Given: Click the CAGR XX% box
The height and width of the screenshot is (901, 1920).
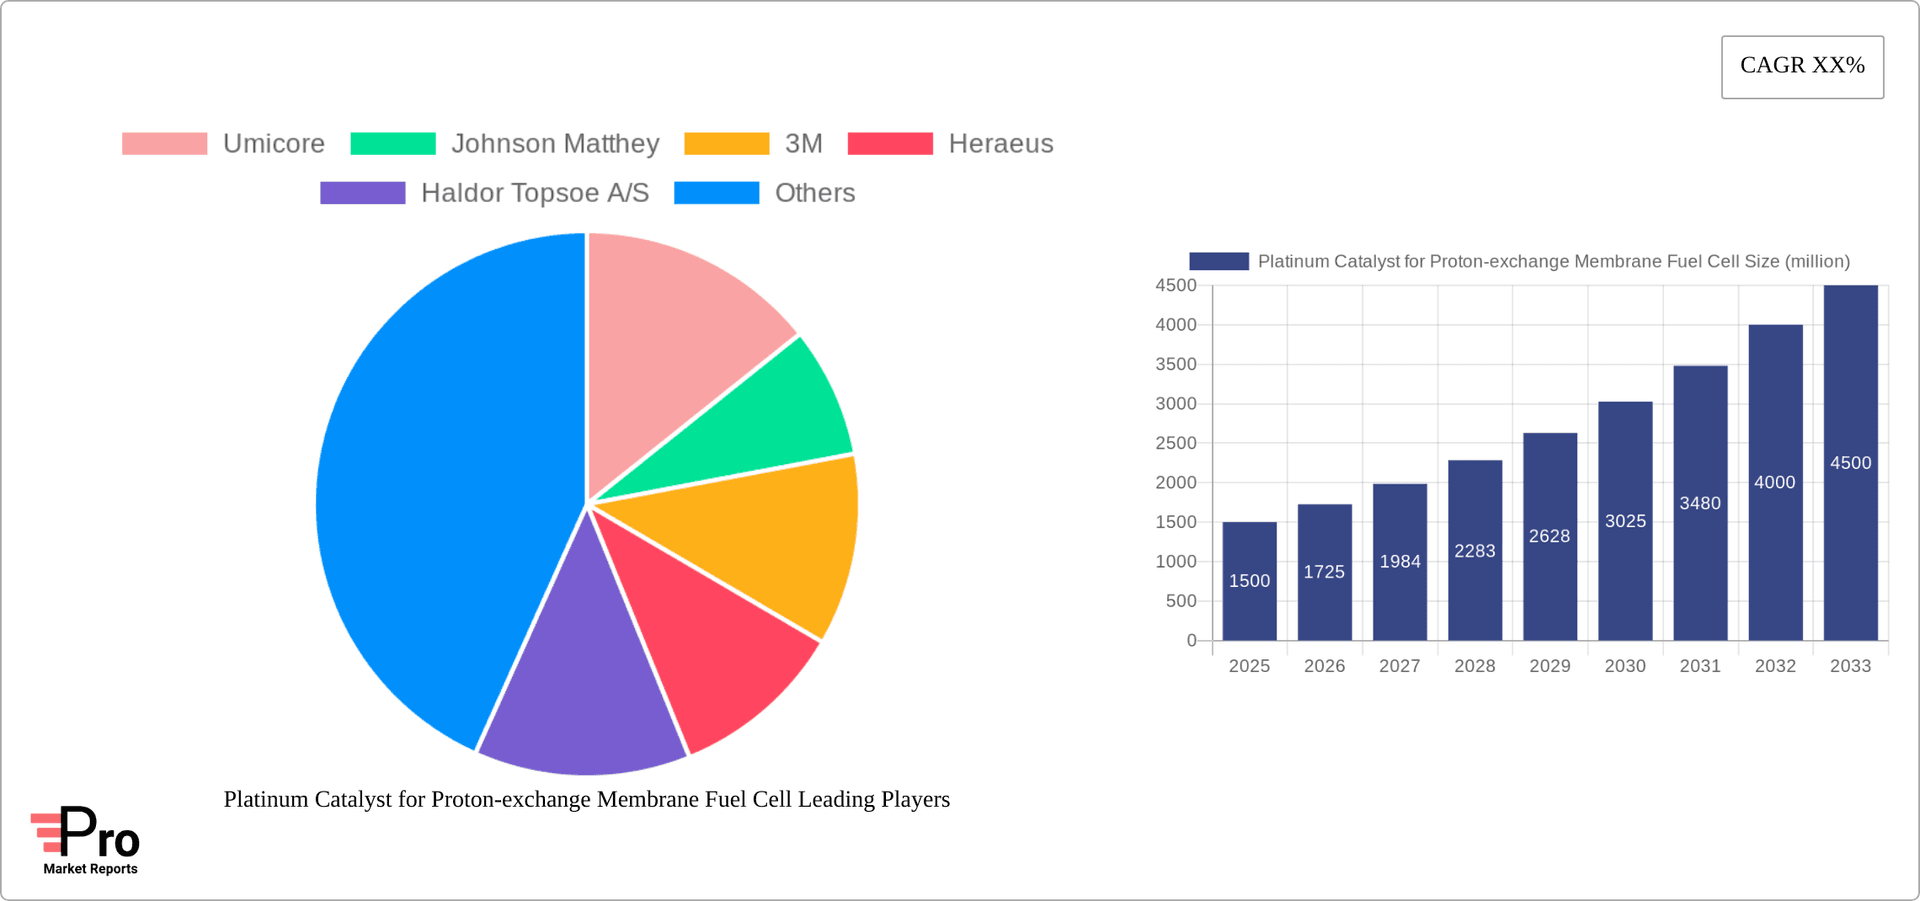Looking at the screenshot, I should 1802,66.
